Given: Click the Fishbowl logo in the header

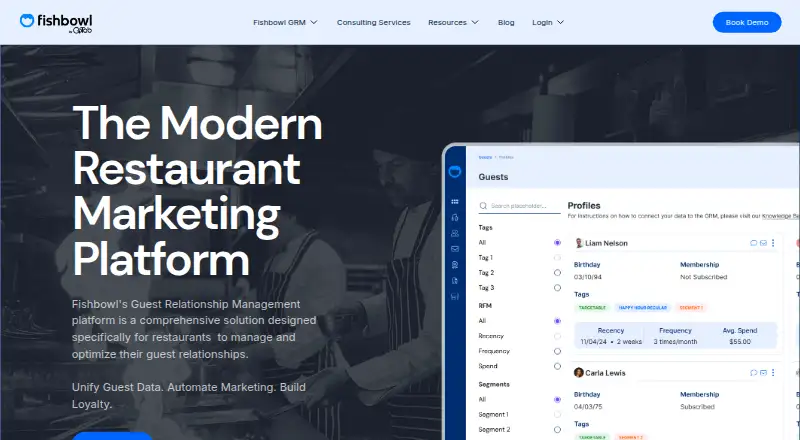Looking at the screenshot, I should click(x=56, y=23).
